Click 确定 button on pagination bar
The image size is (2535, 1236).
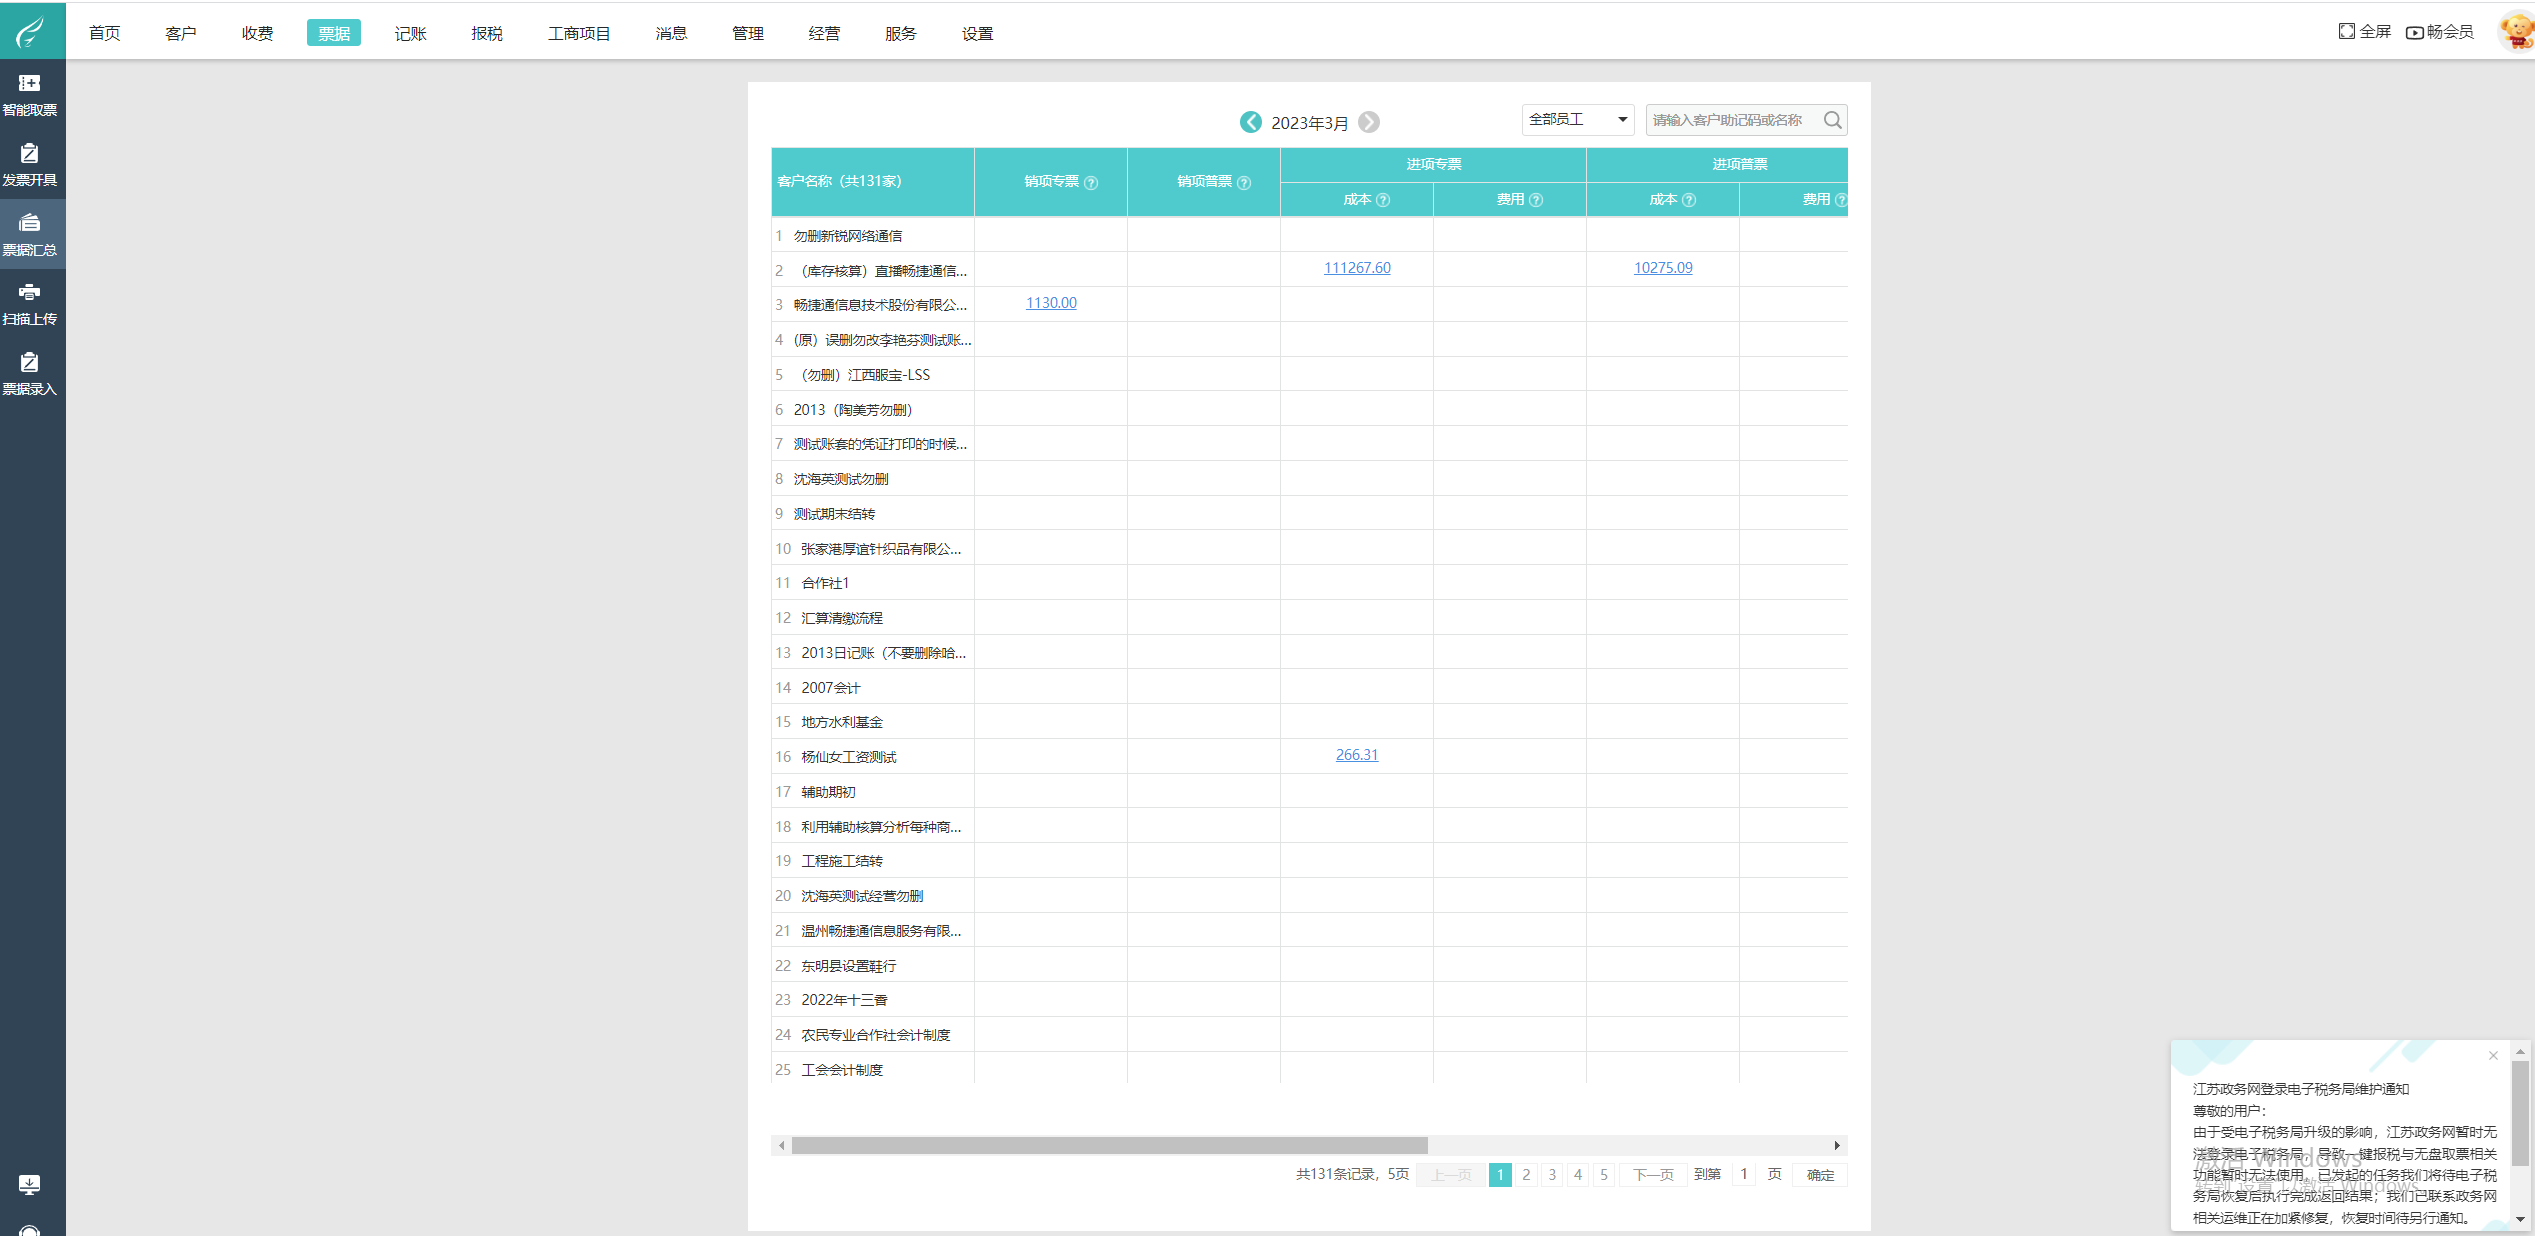point(1822,1175)
